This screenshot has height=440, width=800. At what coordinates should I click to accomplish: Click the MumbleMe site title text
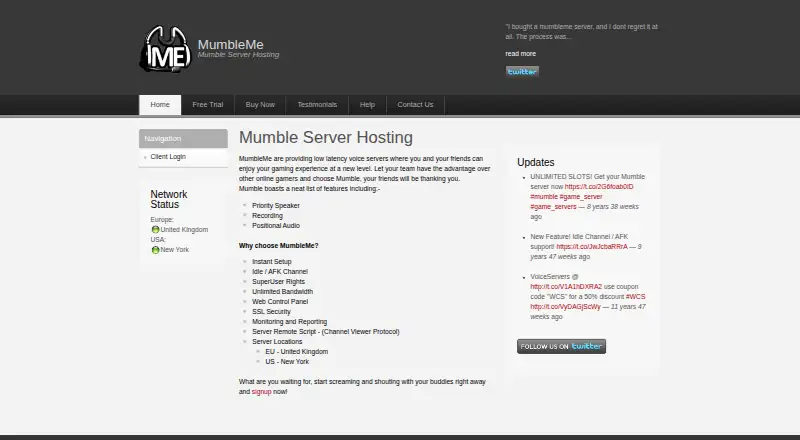[231, 44]
